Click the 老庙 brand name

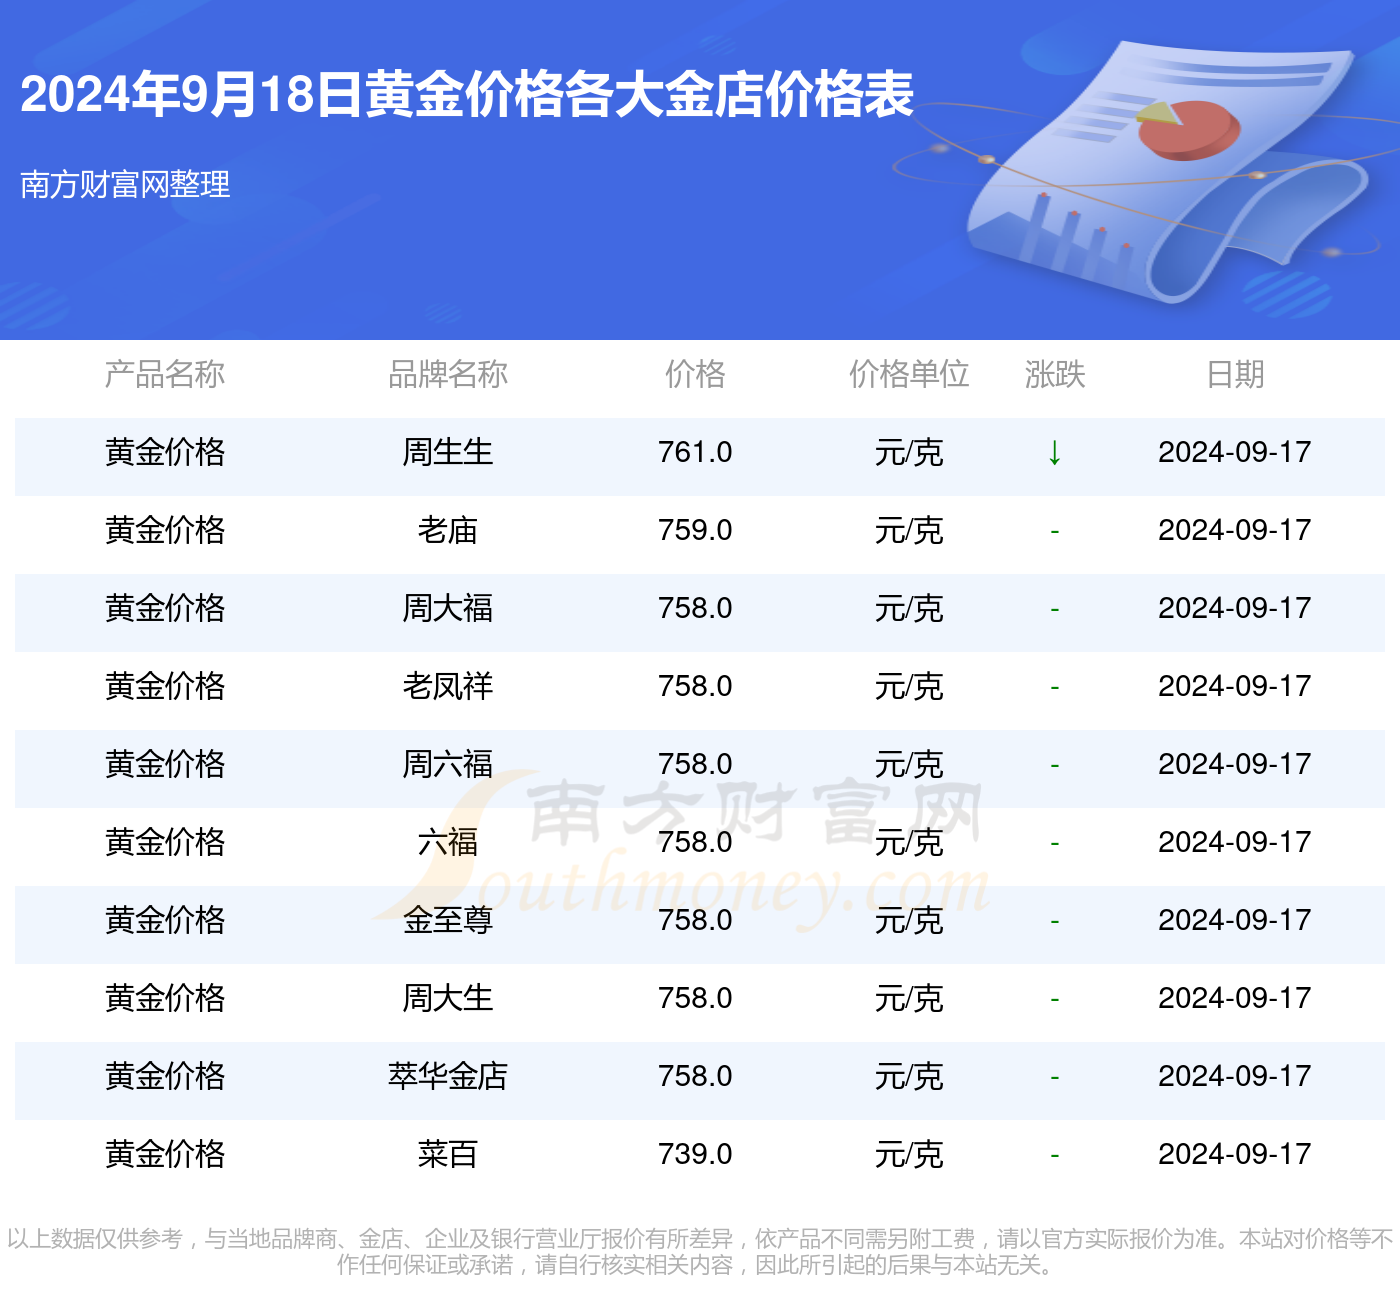[x=447, y=530]
